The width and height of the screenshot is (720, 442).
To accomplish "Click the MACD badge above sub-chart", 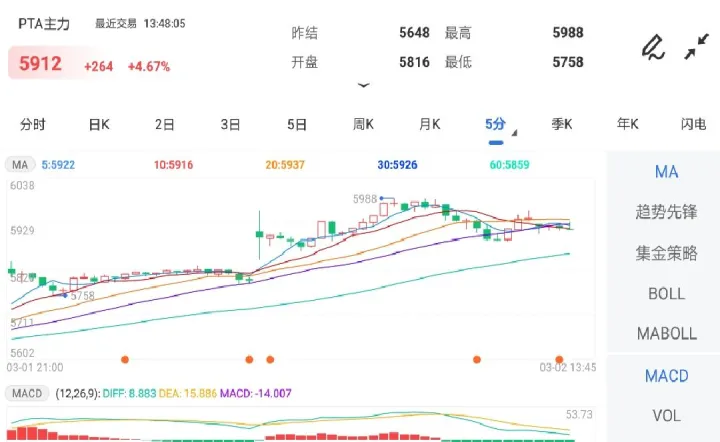I will tap(28, 394).
